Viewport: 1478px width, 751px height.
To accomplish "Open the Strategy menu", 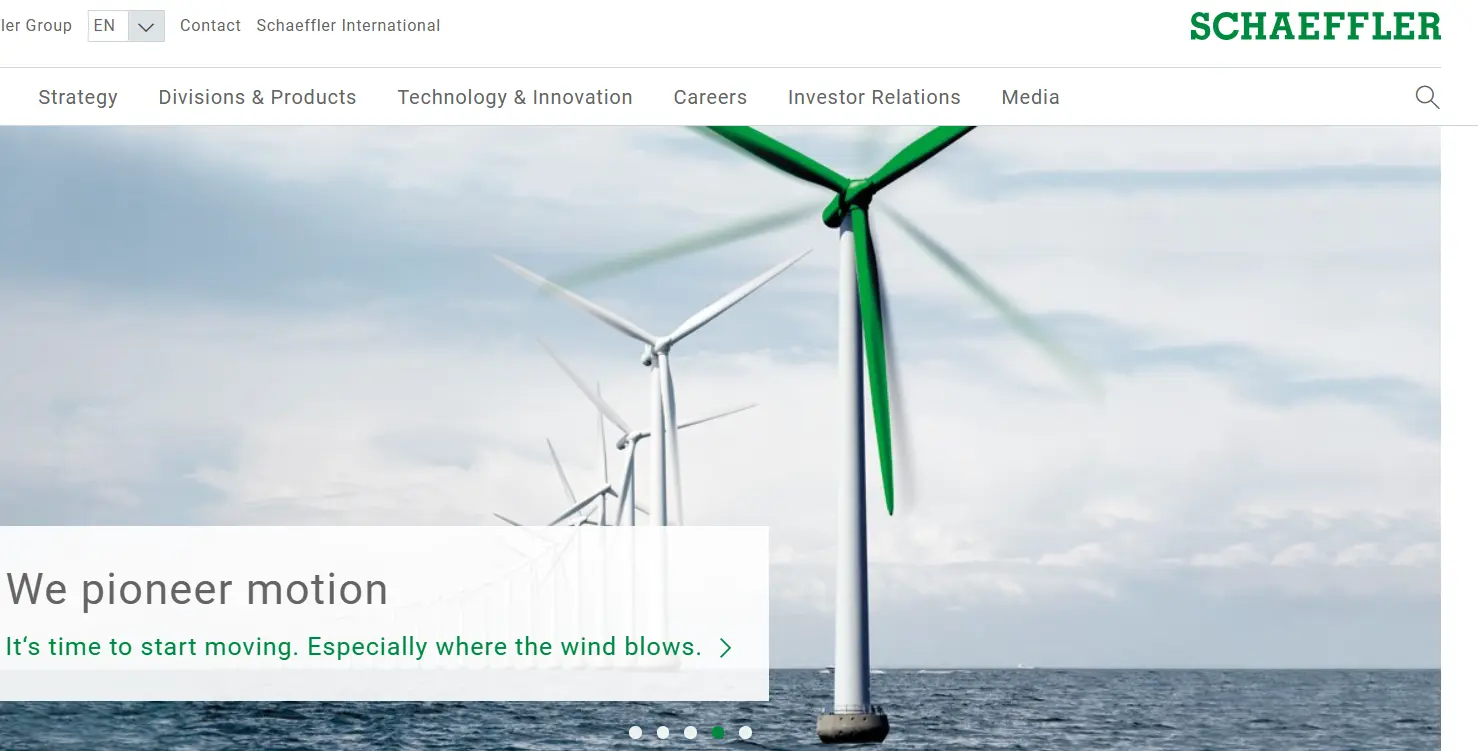I will tap(78, 97).
